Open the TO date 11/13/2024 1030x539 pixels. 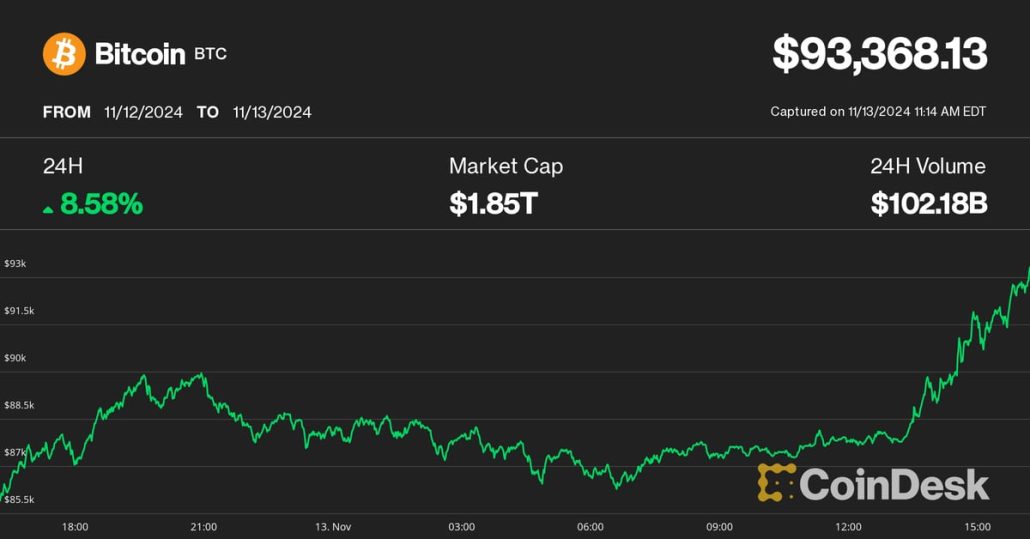click(x=271, y=112)
